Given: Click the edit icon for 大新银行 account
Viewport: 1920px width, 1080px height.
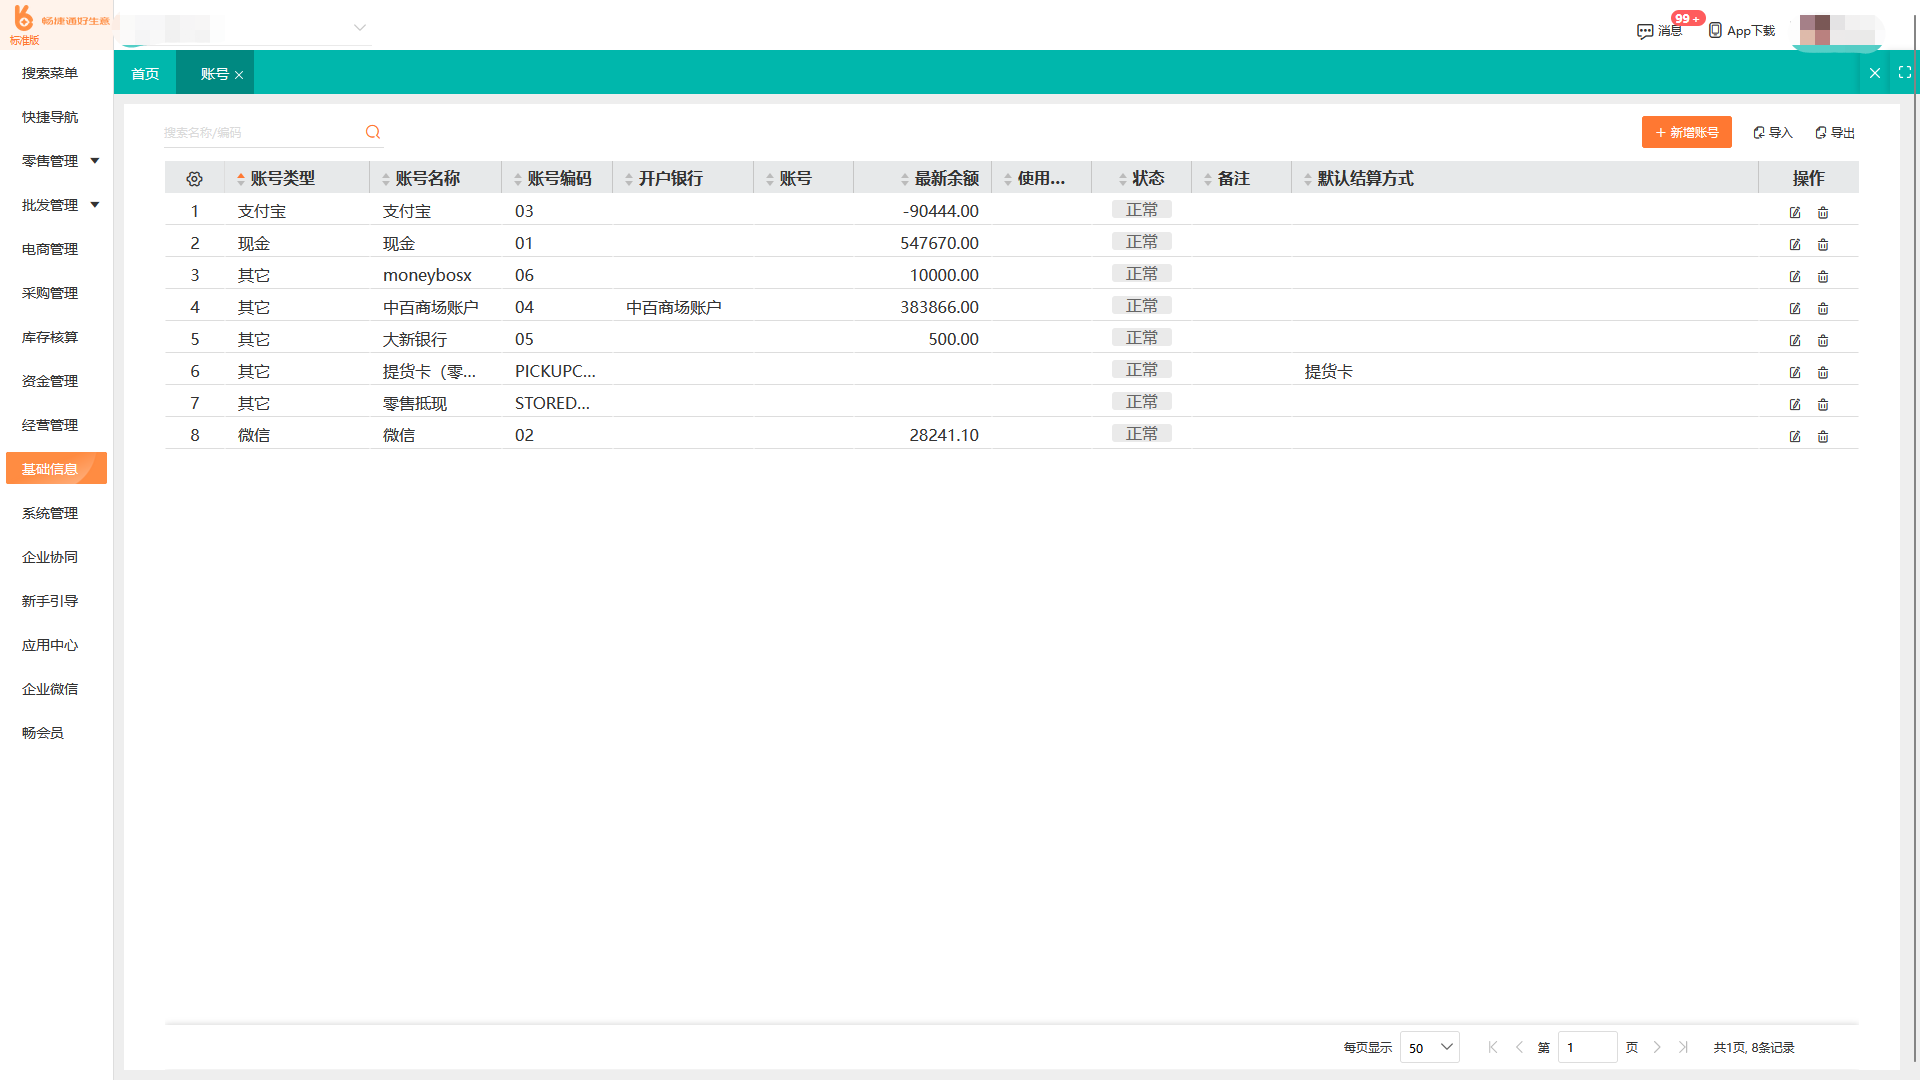Looking at the screenshot, I should click(1795, 339).
